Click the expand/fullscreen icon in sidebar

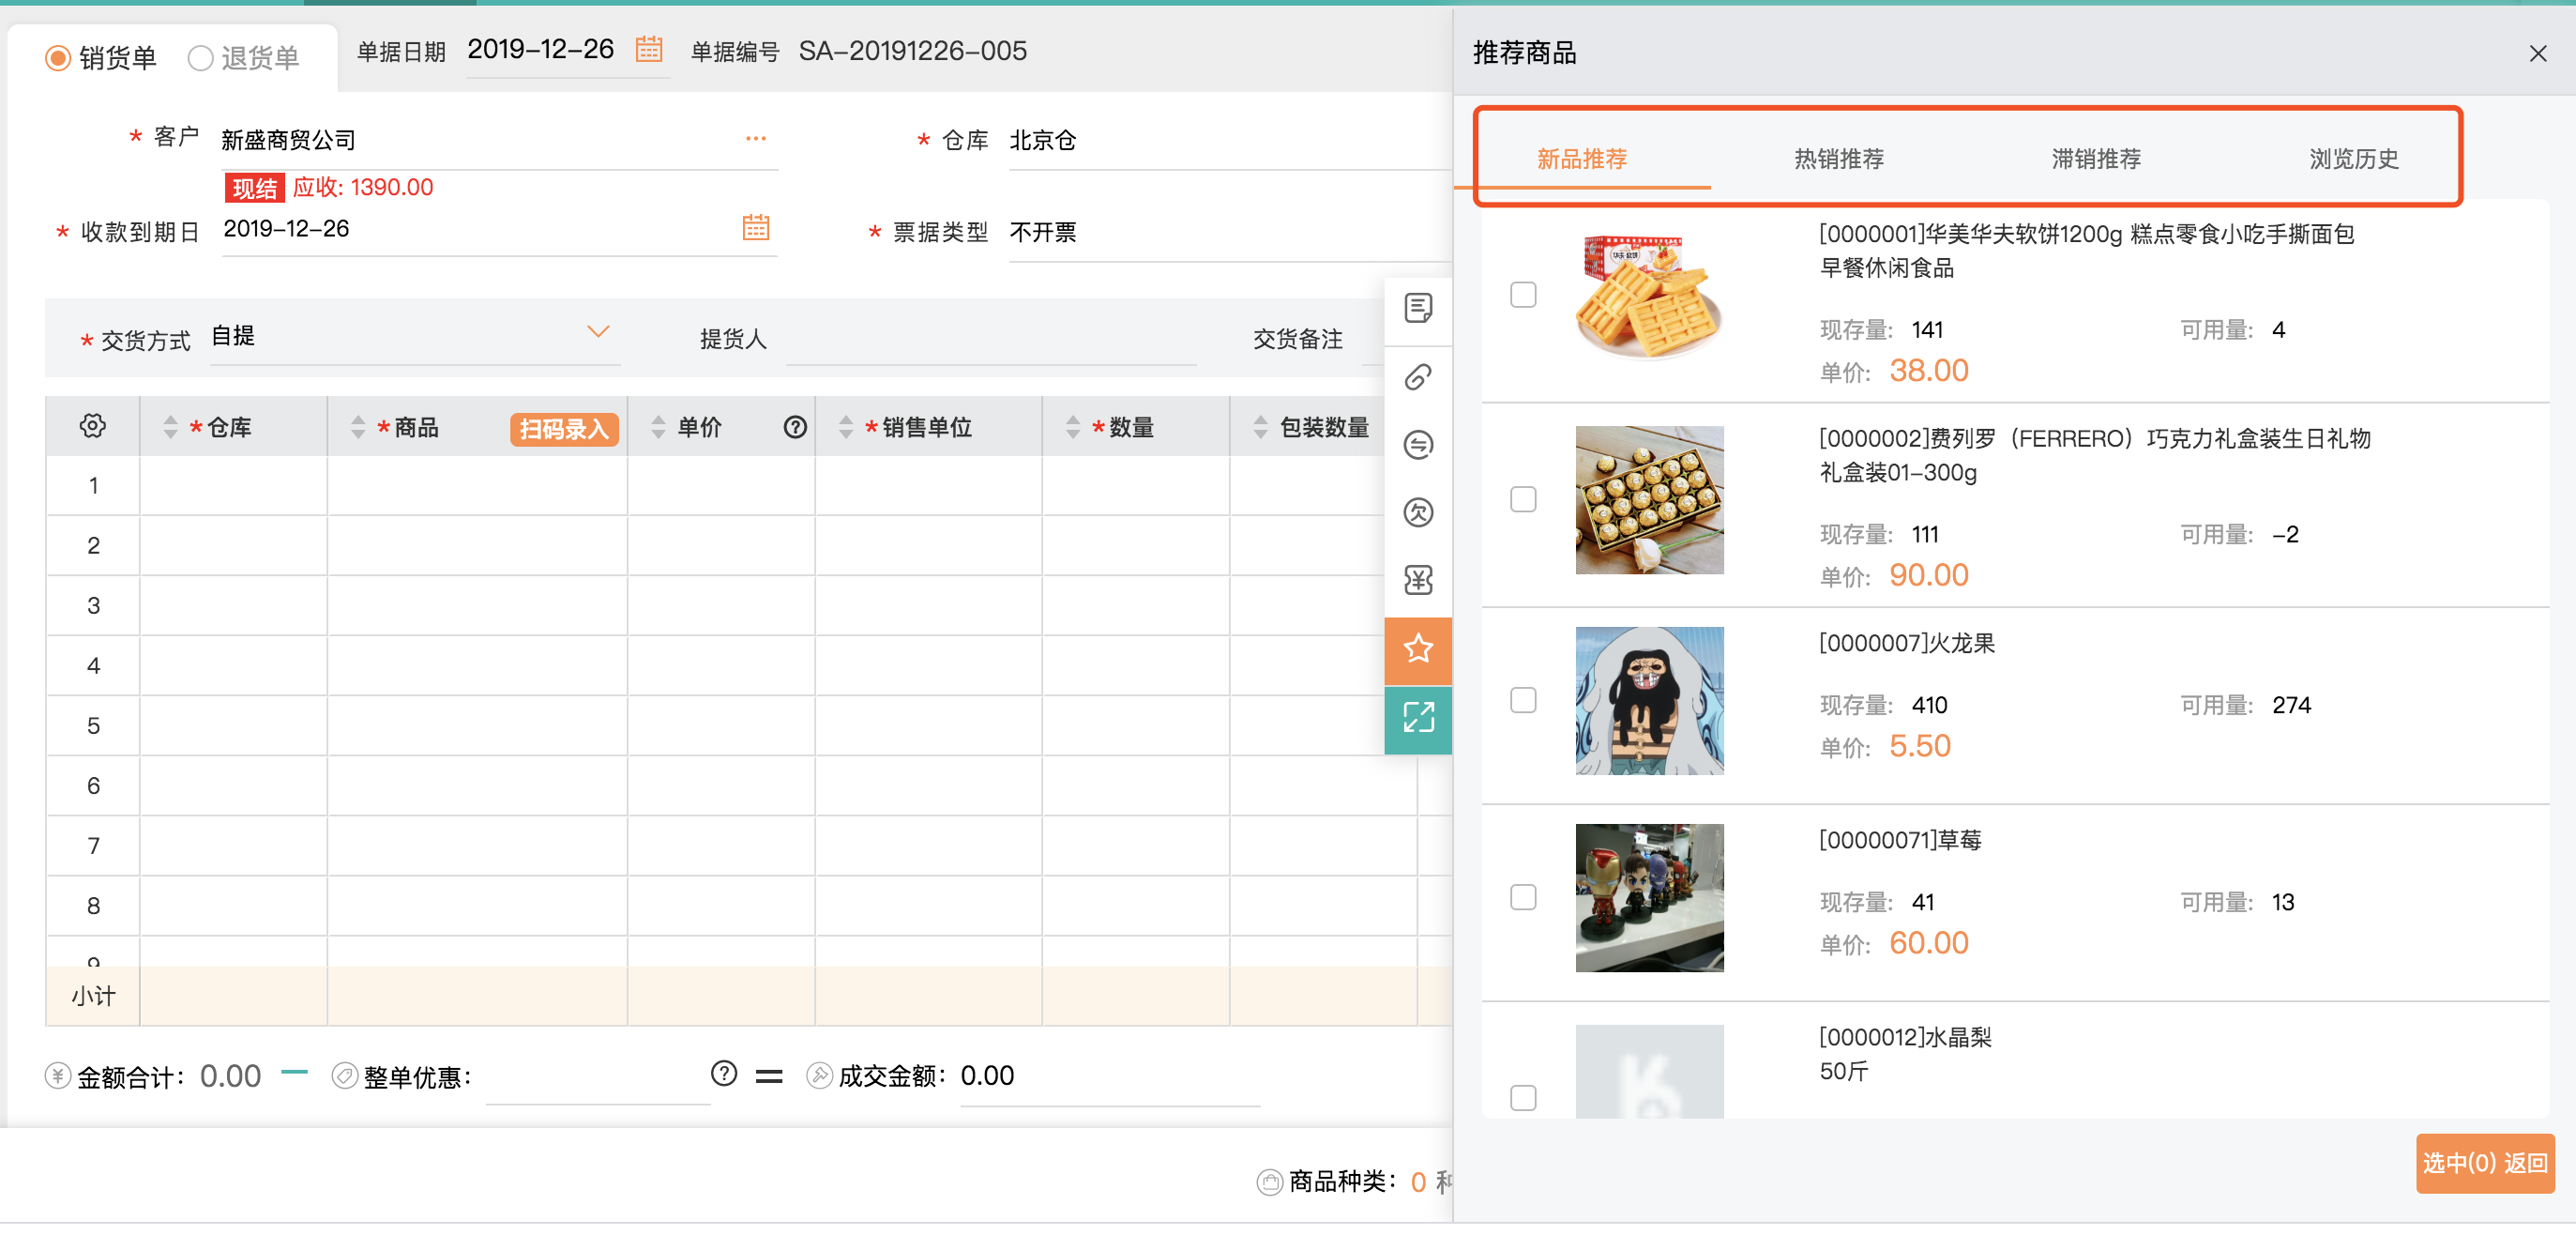click(1417, 719)
